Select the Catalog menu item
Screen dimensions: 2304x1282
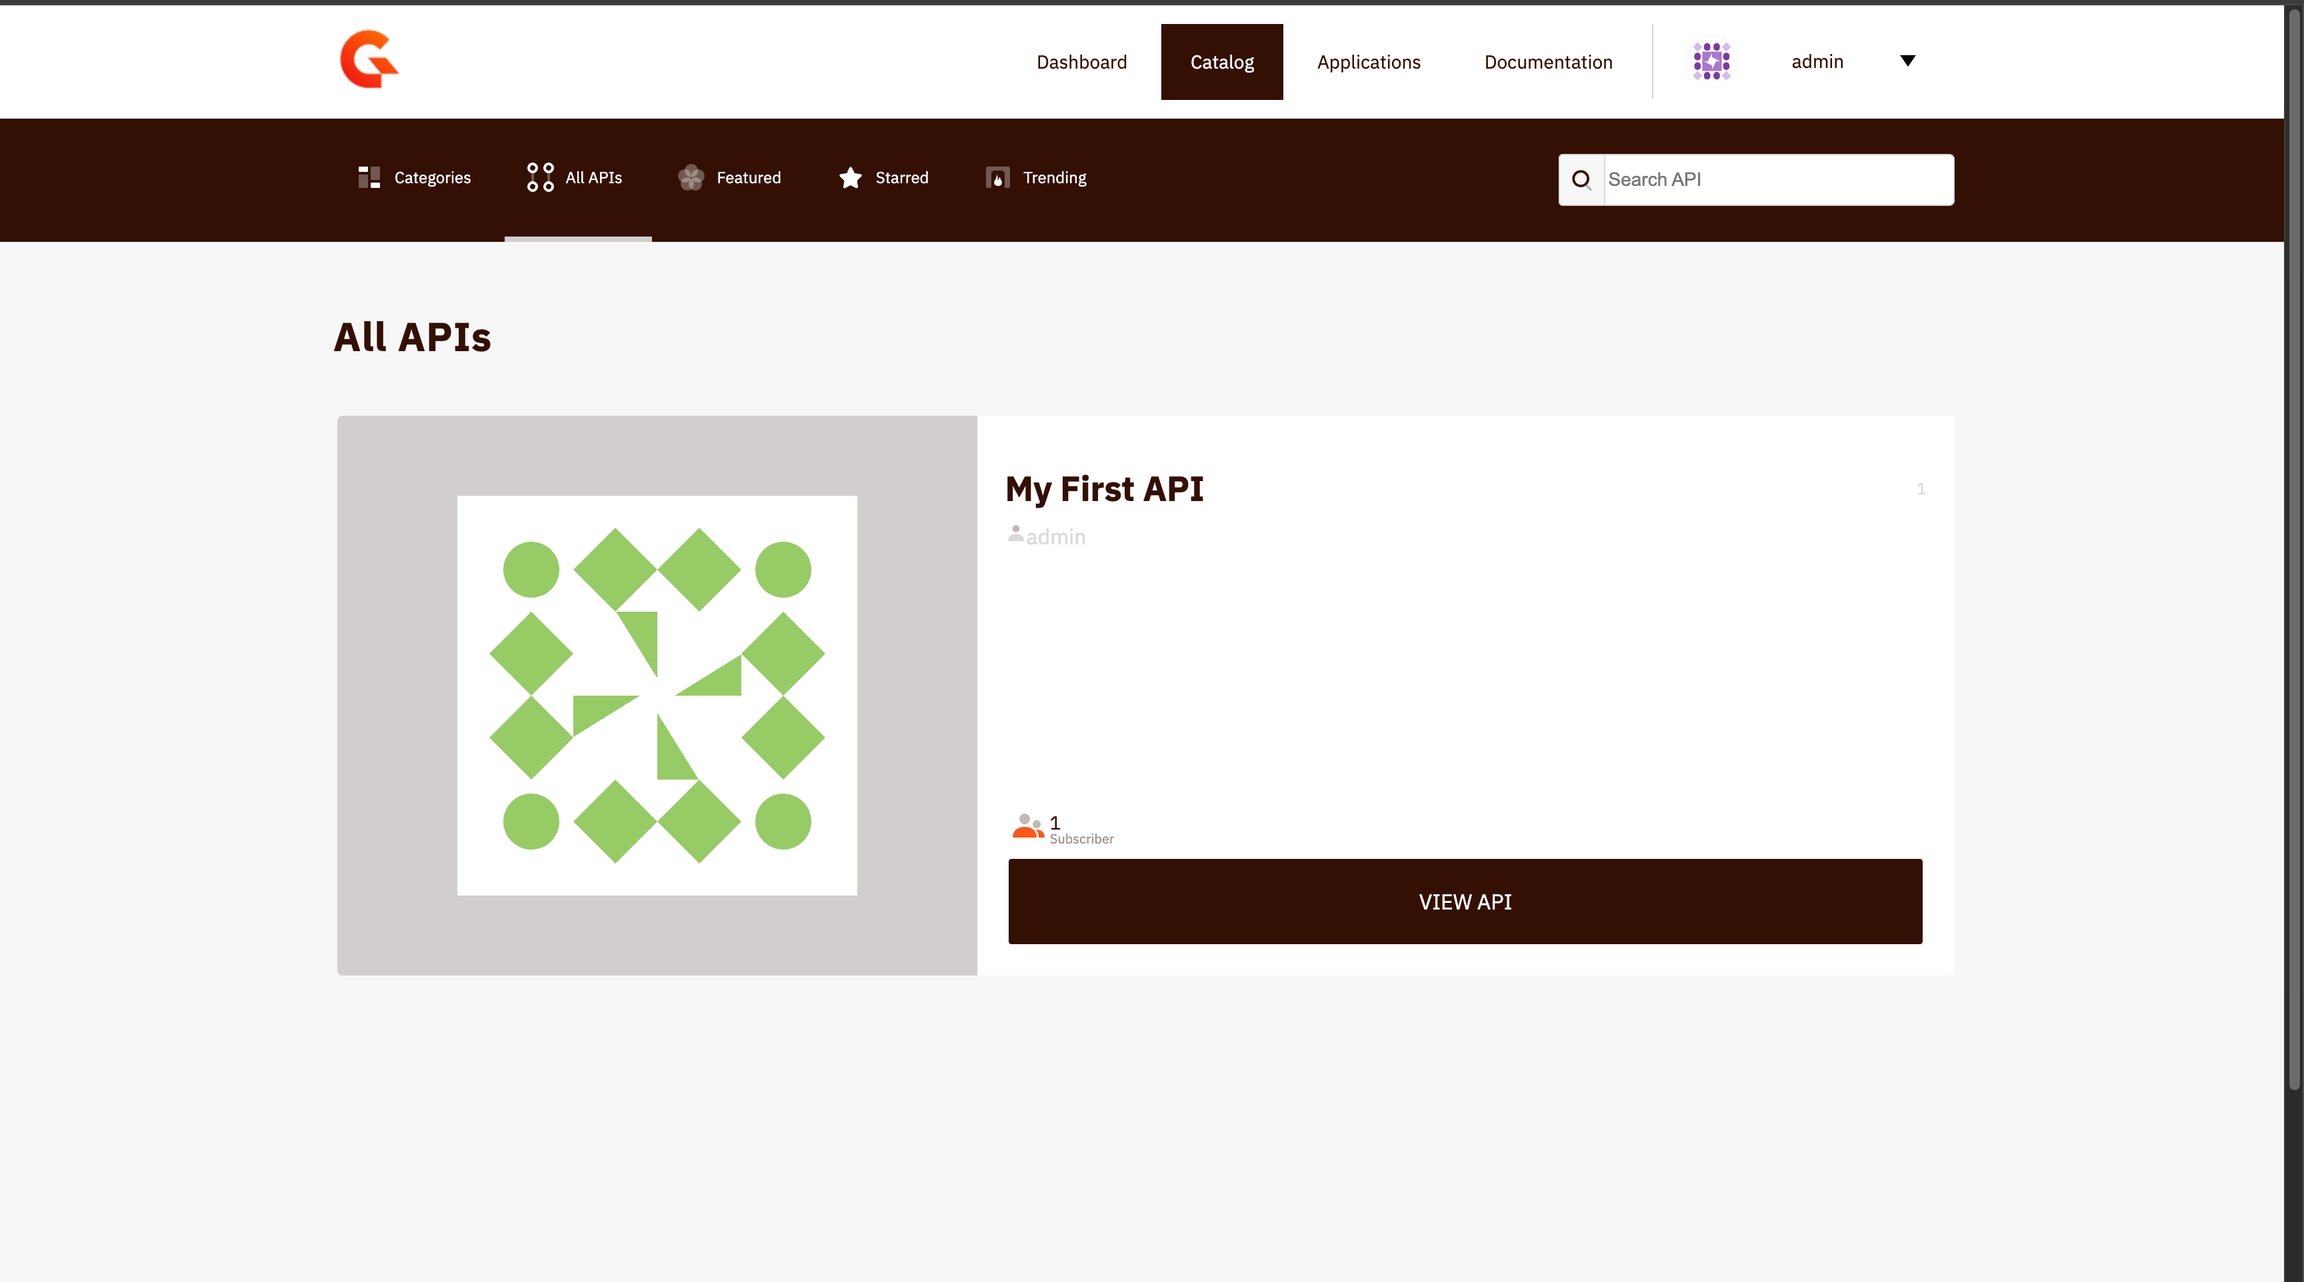coord(1221,62)
